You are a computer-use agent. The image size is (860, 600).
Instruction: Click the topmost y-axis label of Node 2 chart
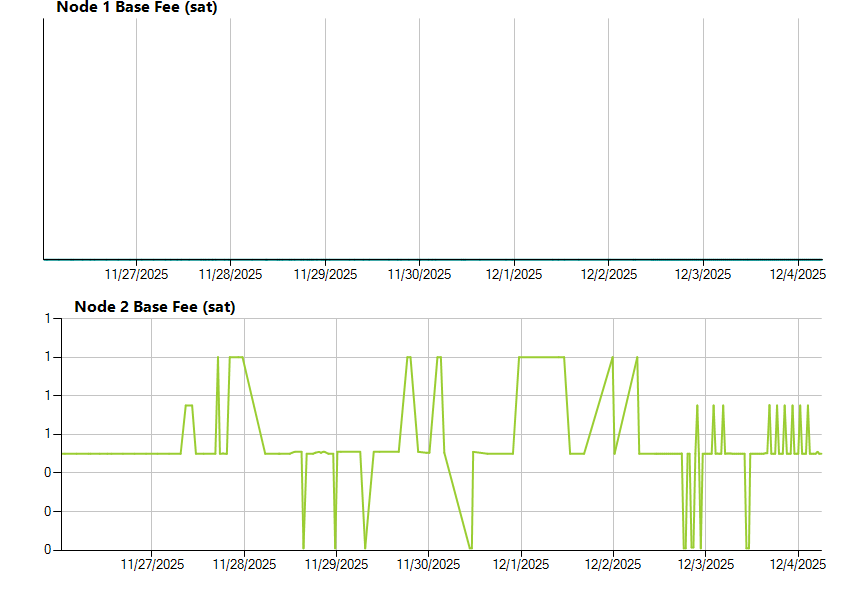[46, 319]
